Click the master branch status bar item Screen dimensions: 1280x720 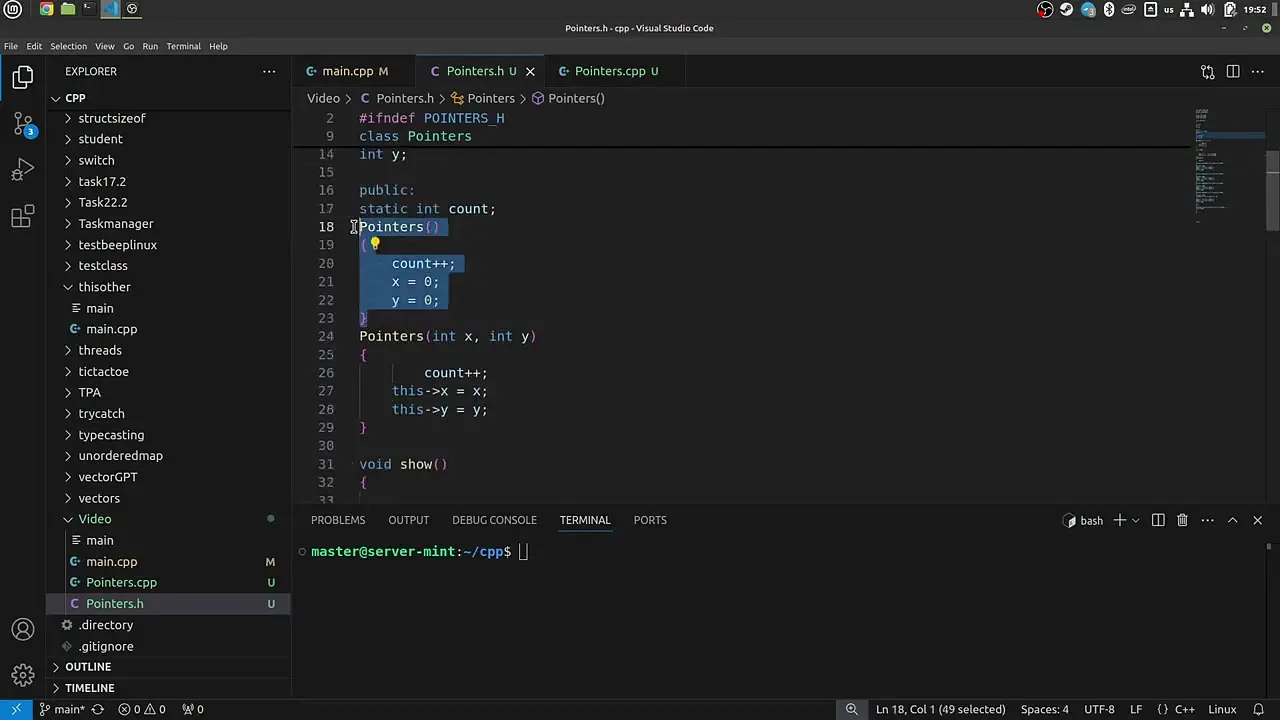click(62, 709)
